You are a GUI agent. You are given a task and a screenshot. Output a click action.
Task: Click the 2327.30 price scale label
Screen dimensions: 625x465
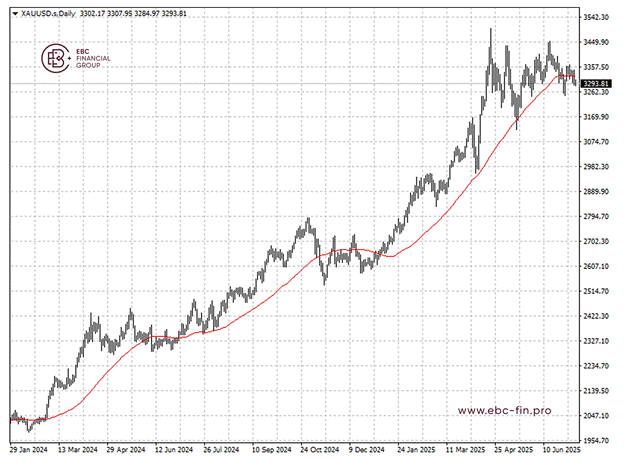597,341
